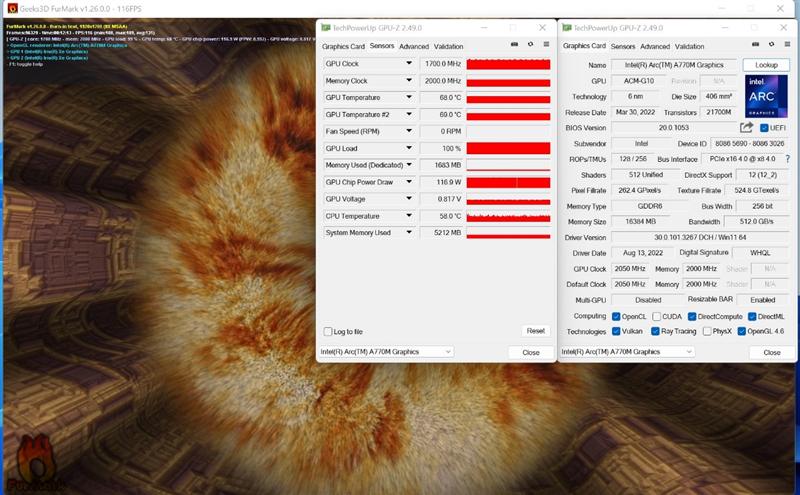Click the screenshot camera icon in Sensors window

514,45
